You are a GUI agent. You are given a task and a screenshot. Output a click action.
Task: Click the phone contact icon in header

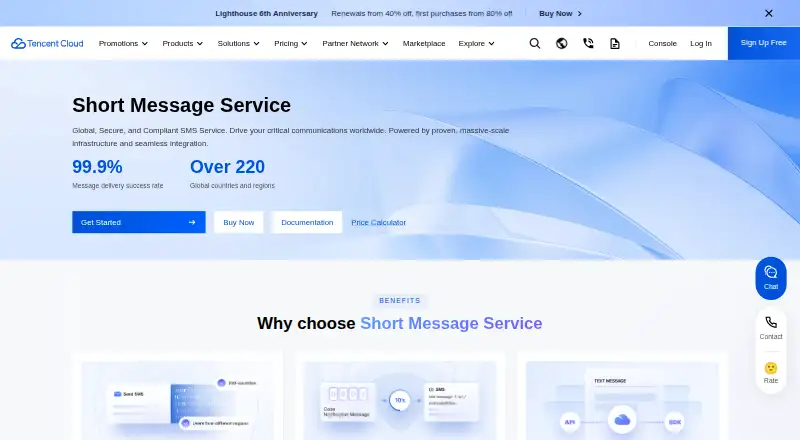(588, 43)
